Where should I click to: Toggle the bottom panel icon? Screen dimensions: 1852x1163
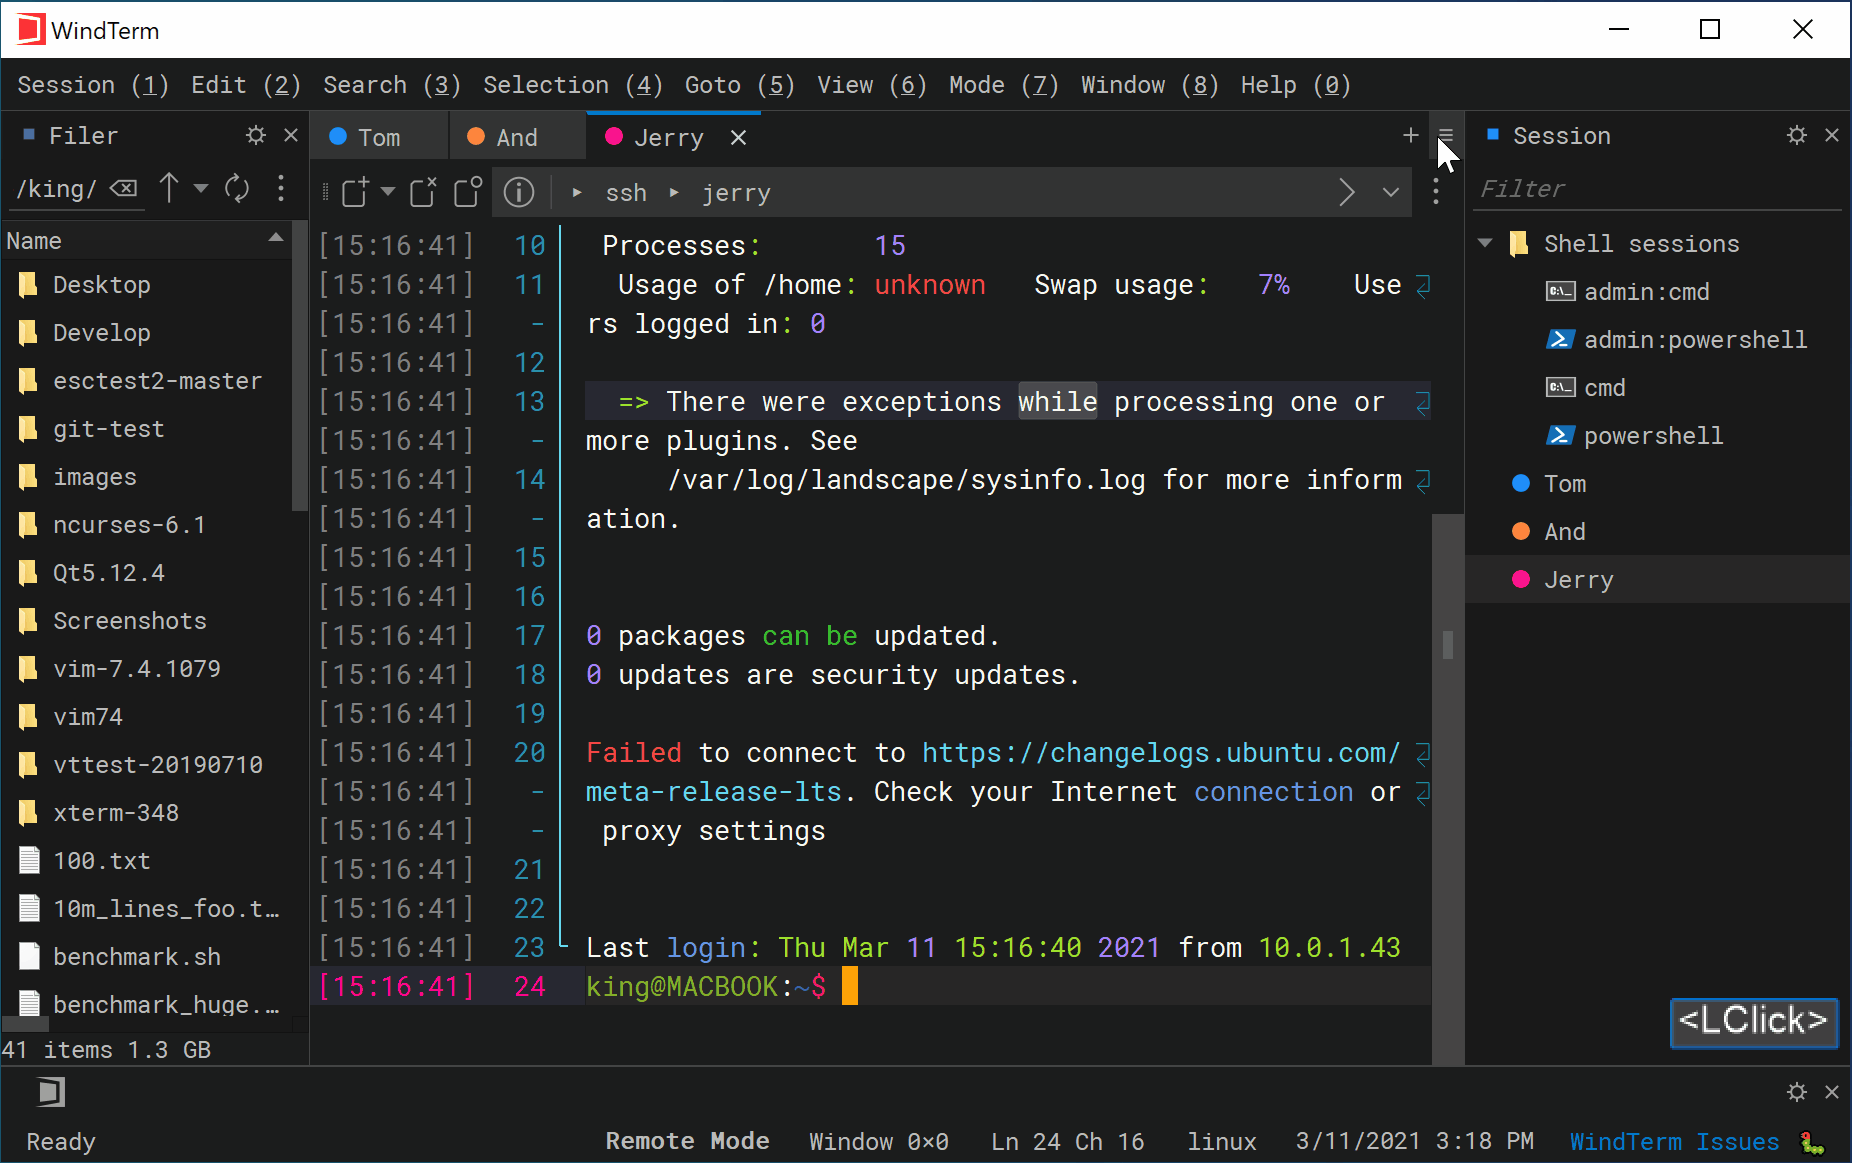pos(50,1092)
